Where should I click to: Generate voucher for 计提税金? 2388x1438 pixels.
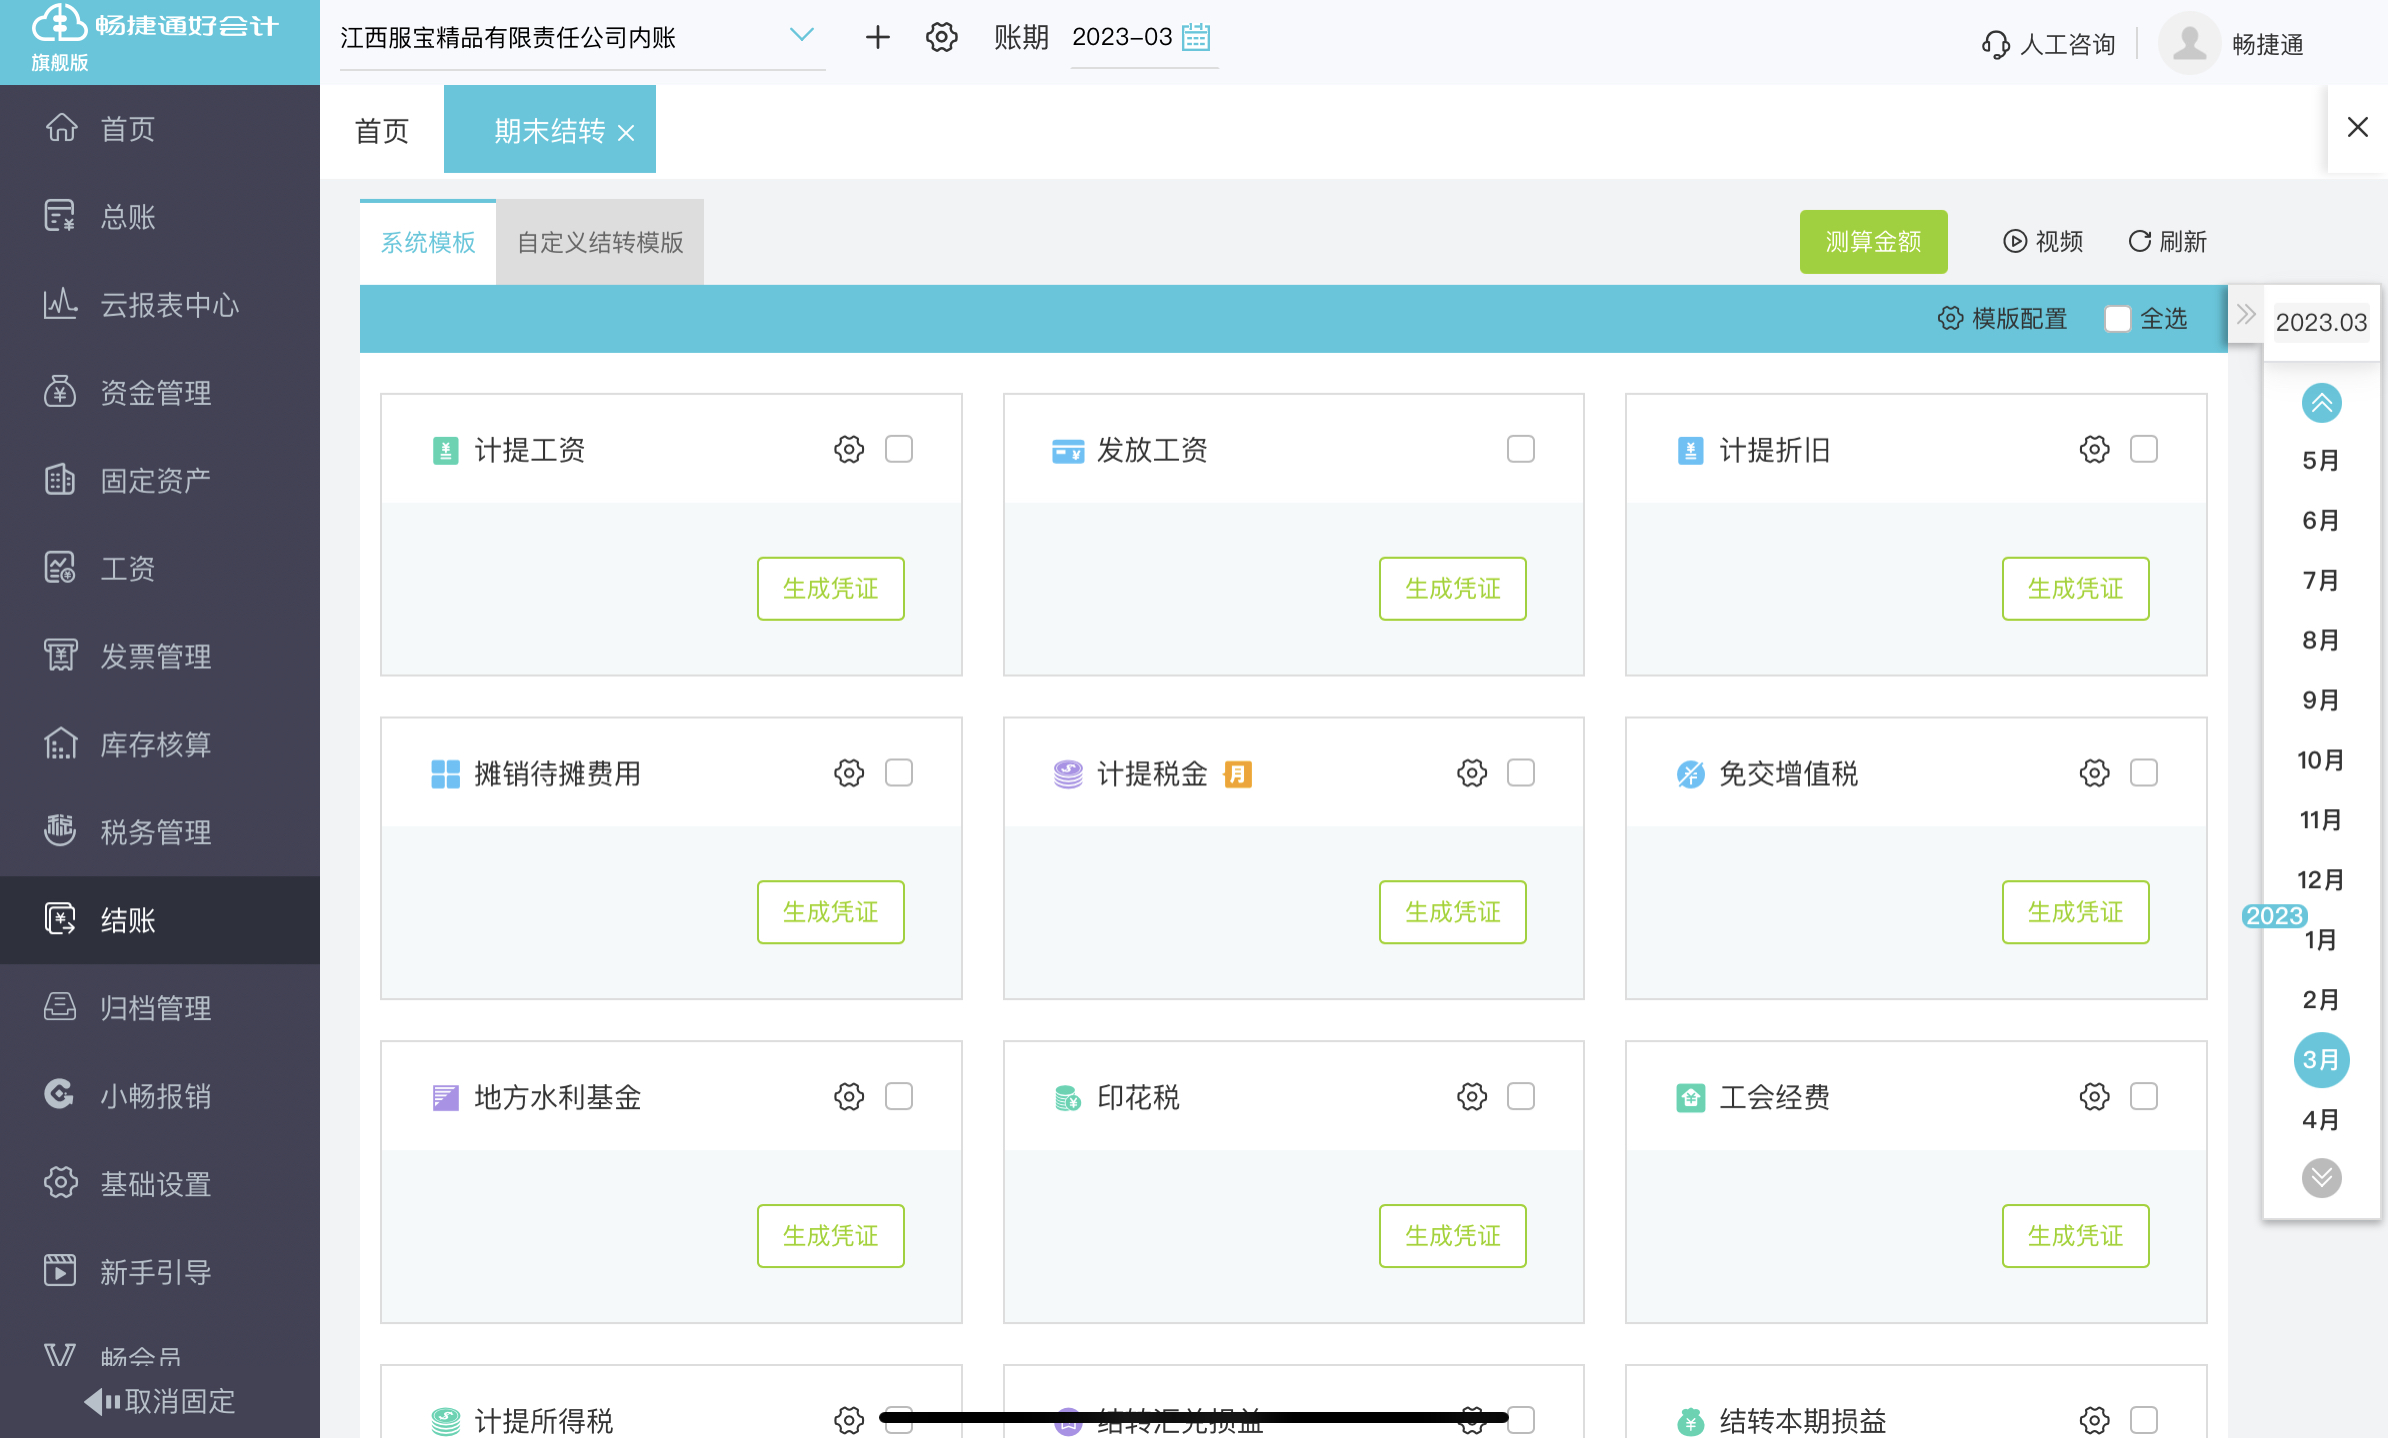1455,911
